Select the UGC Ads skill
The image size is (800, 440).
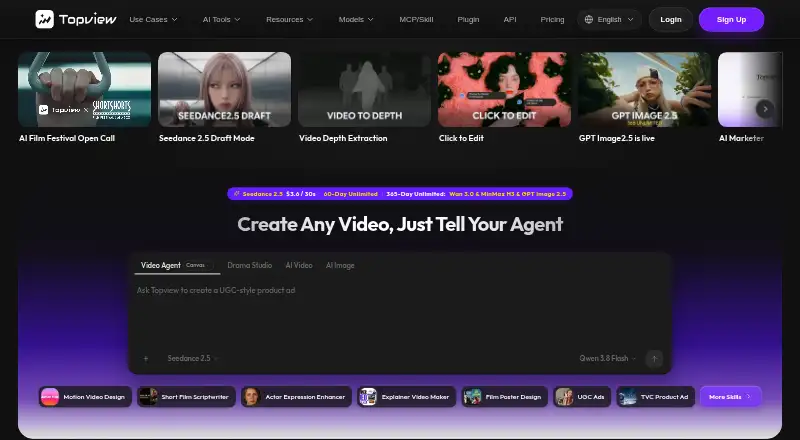click(x=582, y=397)
